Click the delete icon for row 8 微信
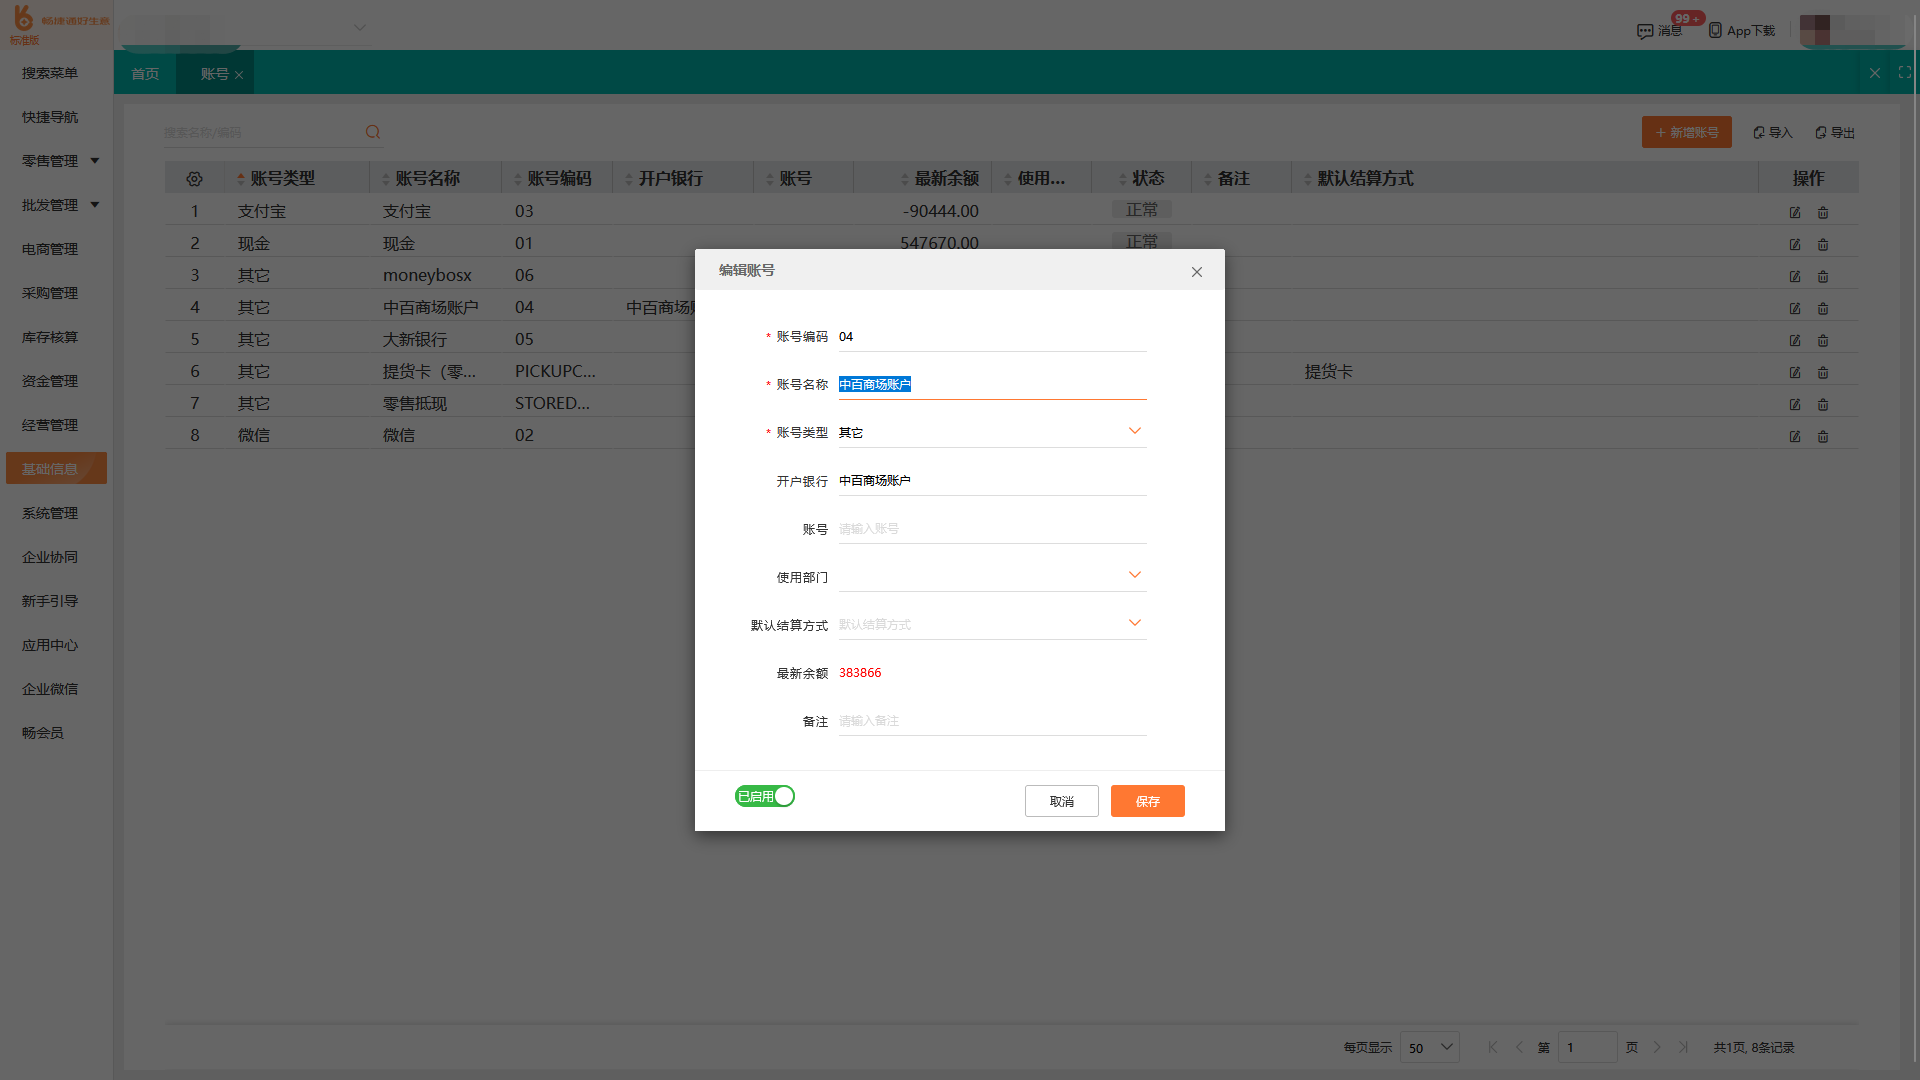Viewport: 1920px width, 1080px height. tap(1824, 436)
